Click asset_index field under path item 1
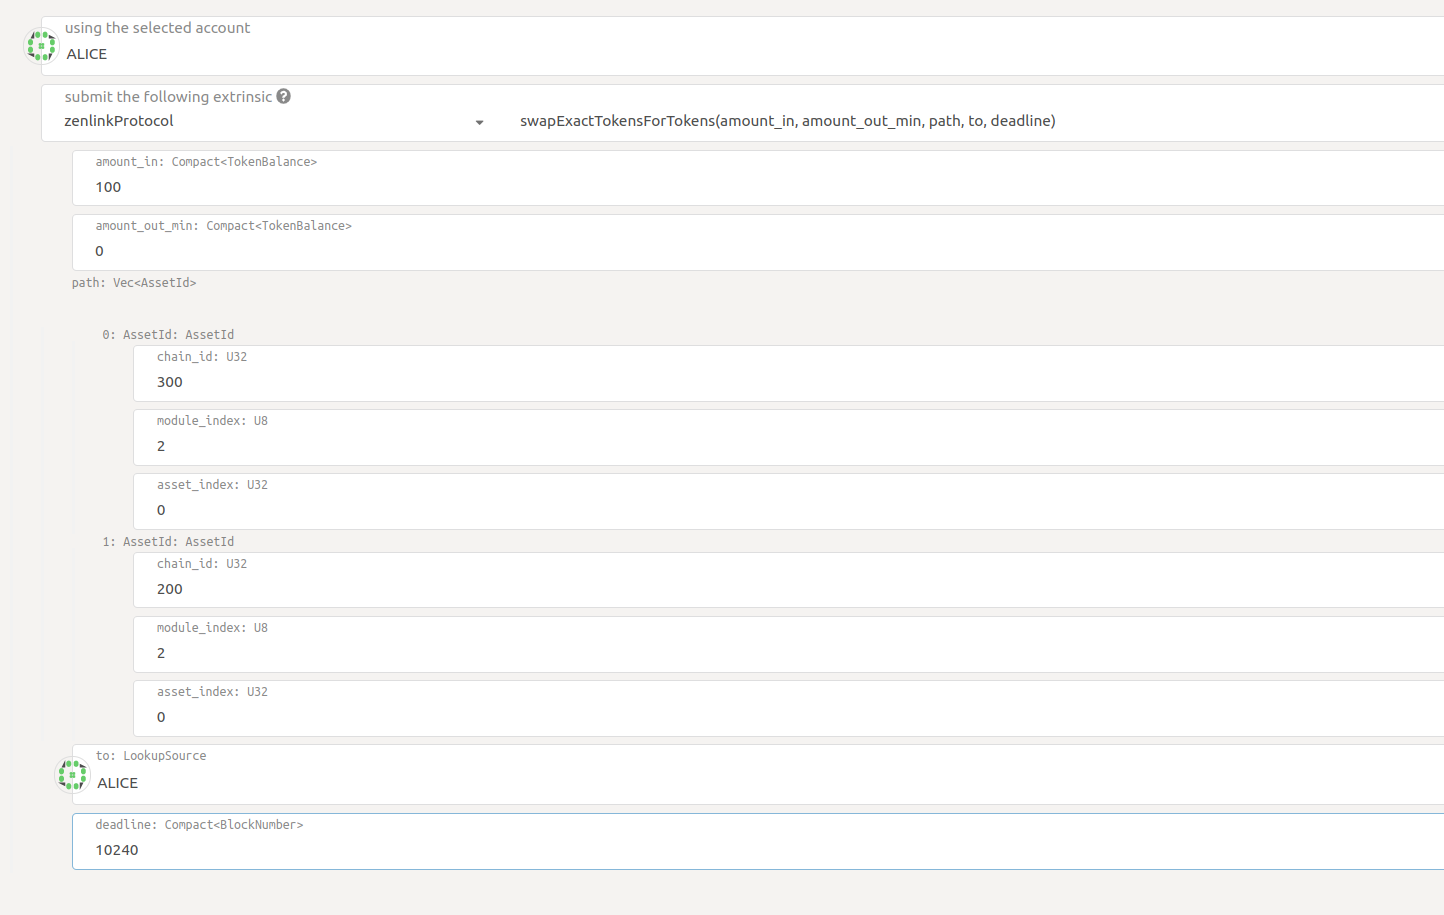 [x=700, y=717]
